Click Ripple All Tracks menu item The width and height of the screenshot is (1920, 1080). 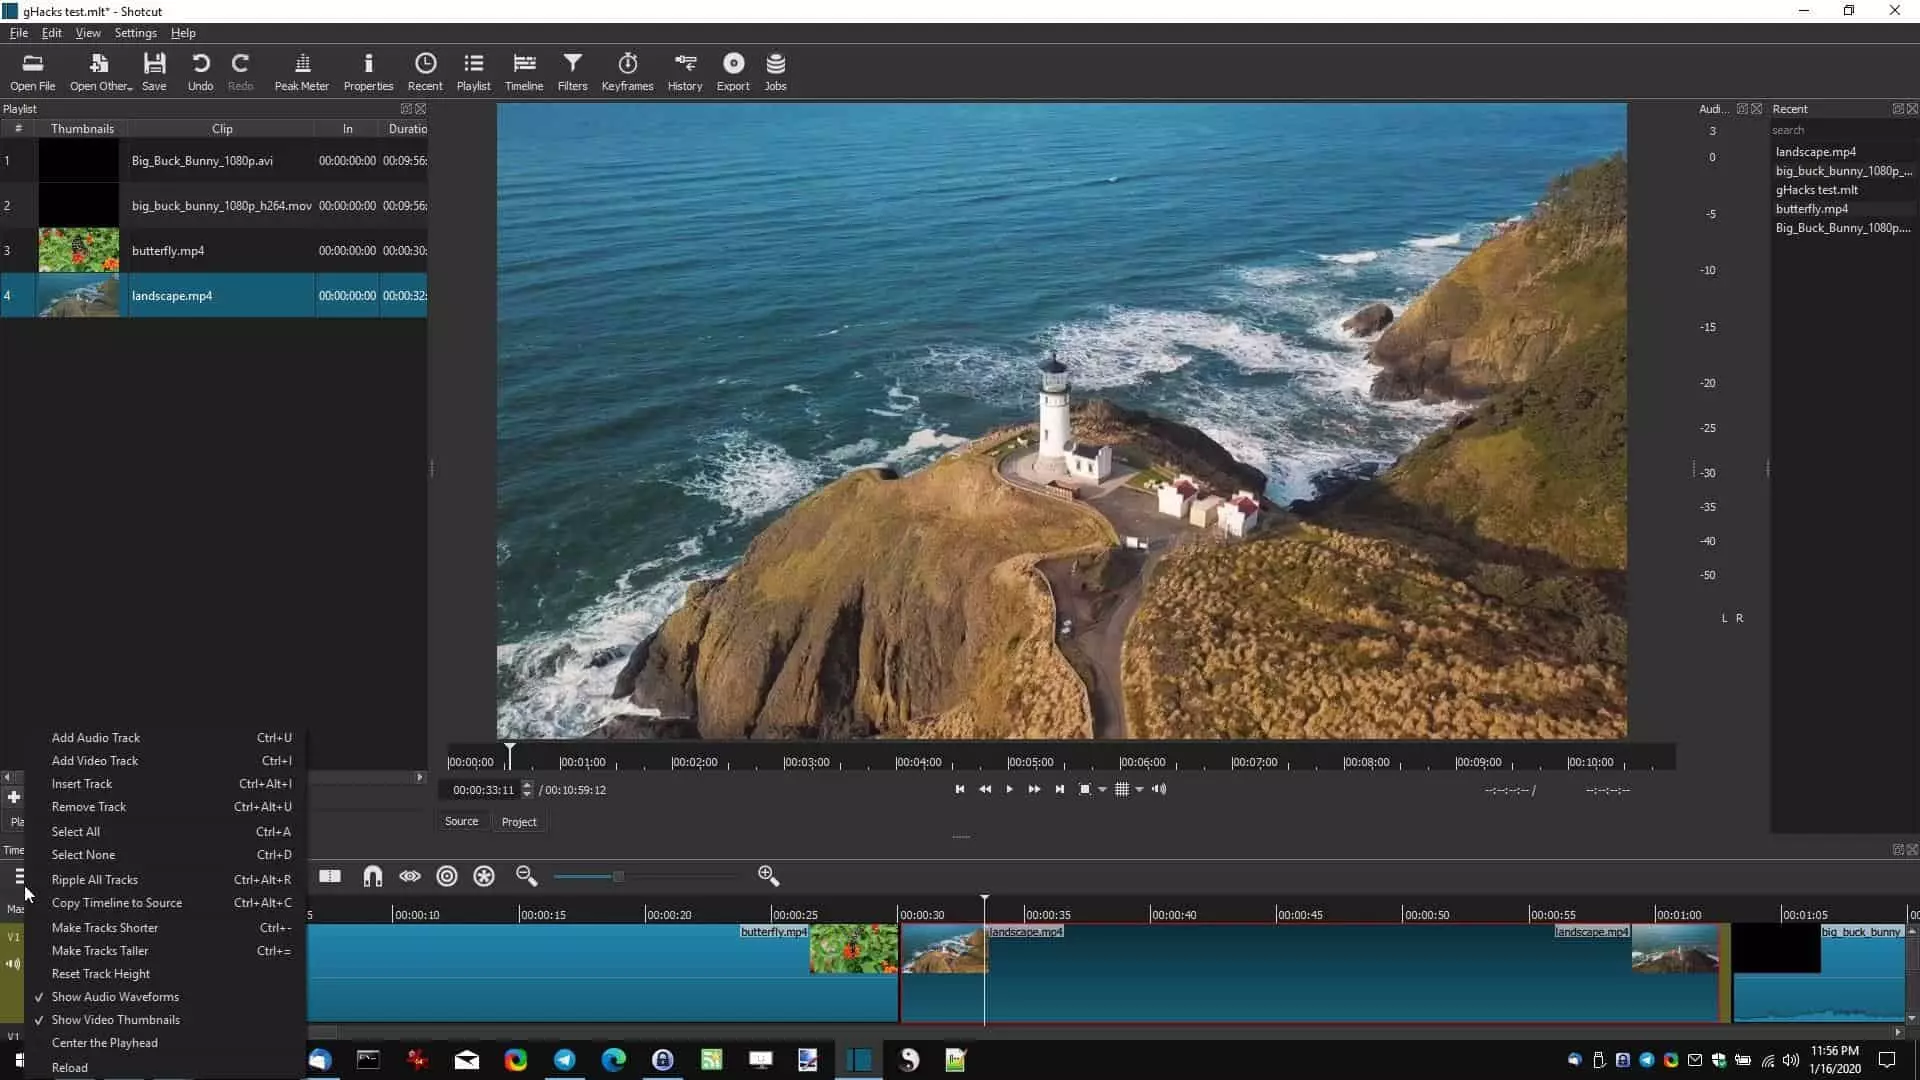tap(95, 878)
